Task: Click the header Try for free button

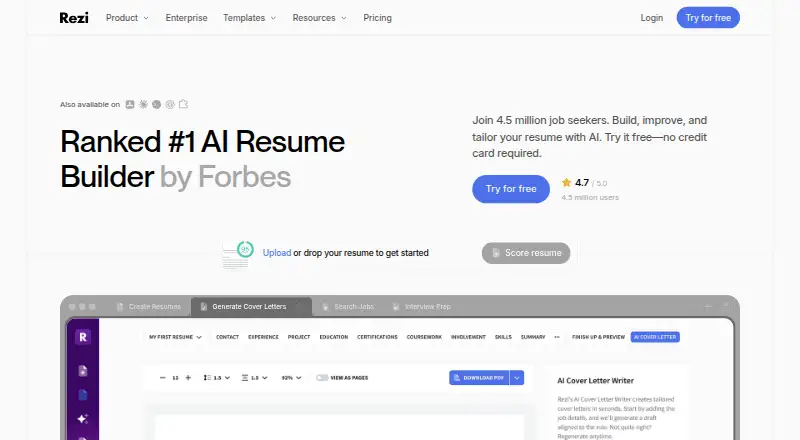Action: (x=708, y=18)
